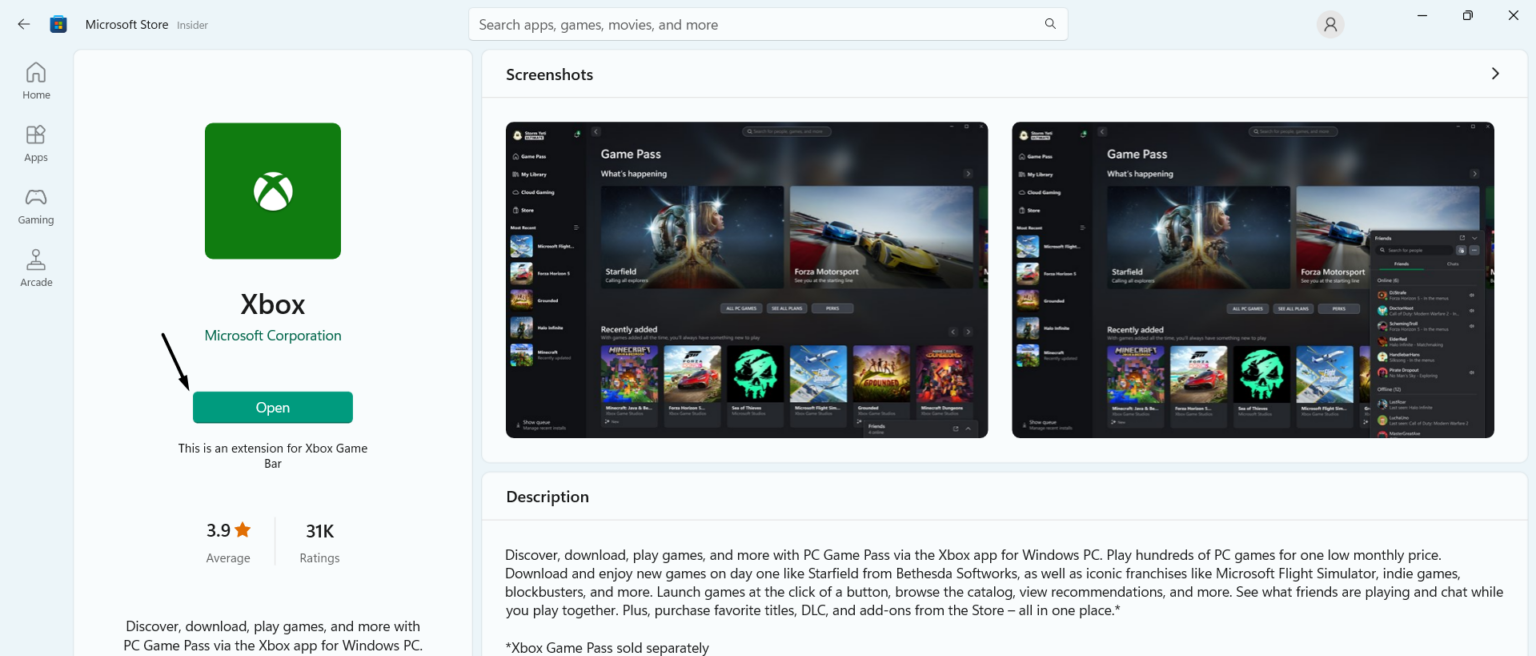Click the 3.9 average rating value
The width and height of the screenshot is (1536, 656).
[219, 529]
